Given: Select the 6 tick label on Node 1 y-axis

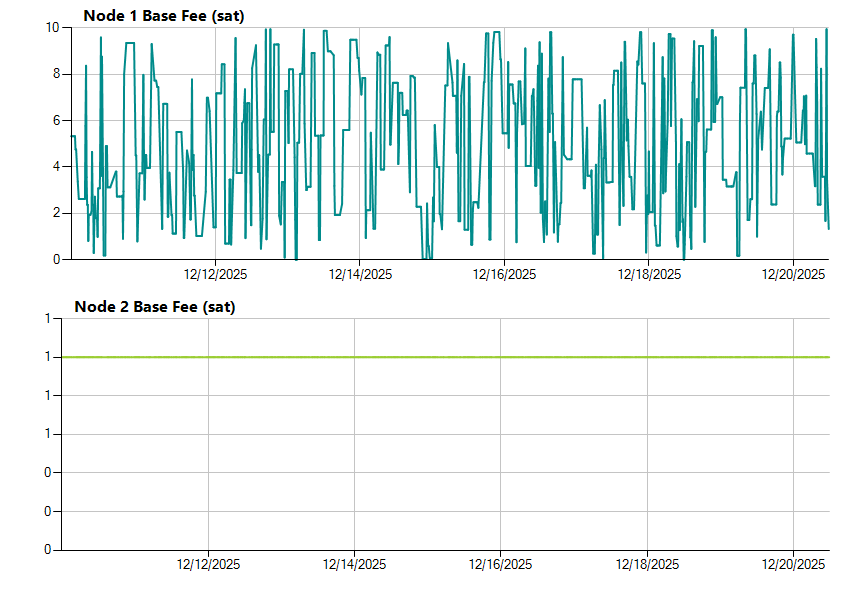Looking at the screenshot, I should click(57, 120).
